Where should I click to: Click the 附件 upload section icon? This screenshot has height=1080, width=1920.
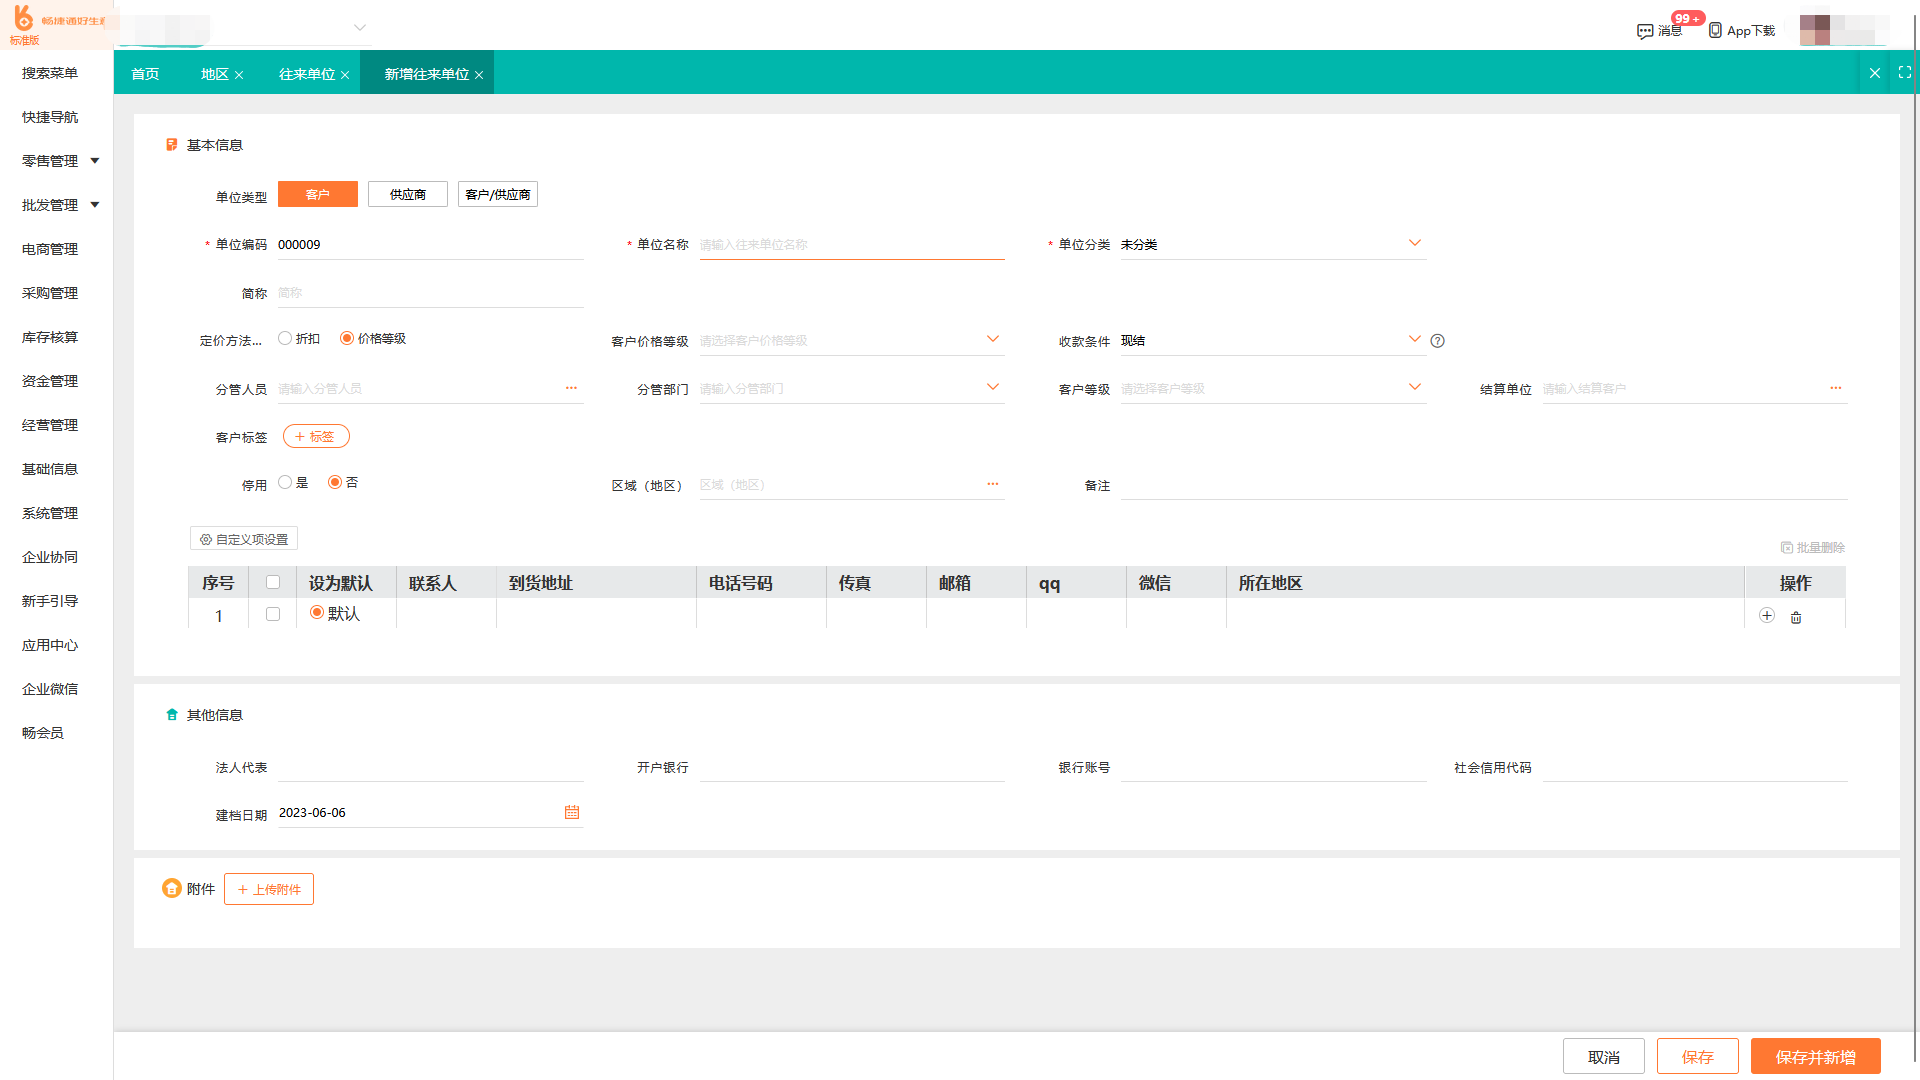click(x=173, y=889)
